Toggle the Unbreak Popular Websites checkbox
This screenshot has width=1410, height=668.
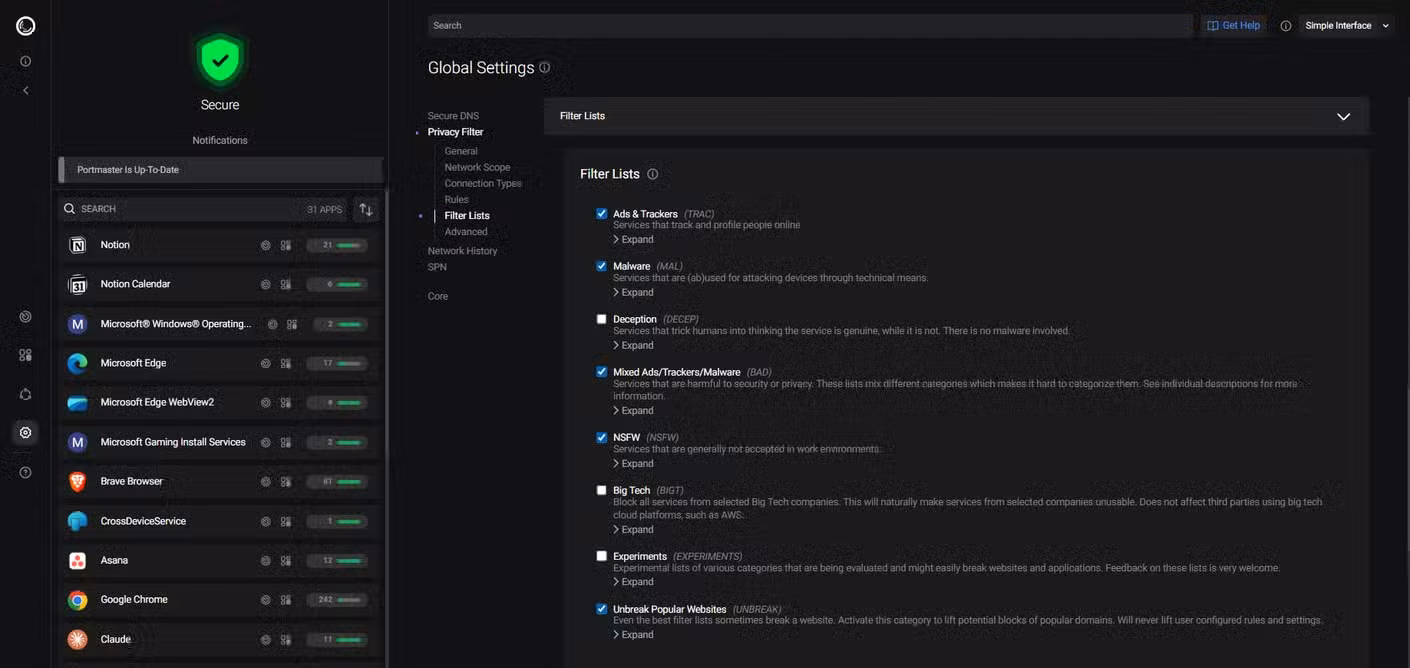pos(602,609)
